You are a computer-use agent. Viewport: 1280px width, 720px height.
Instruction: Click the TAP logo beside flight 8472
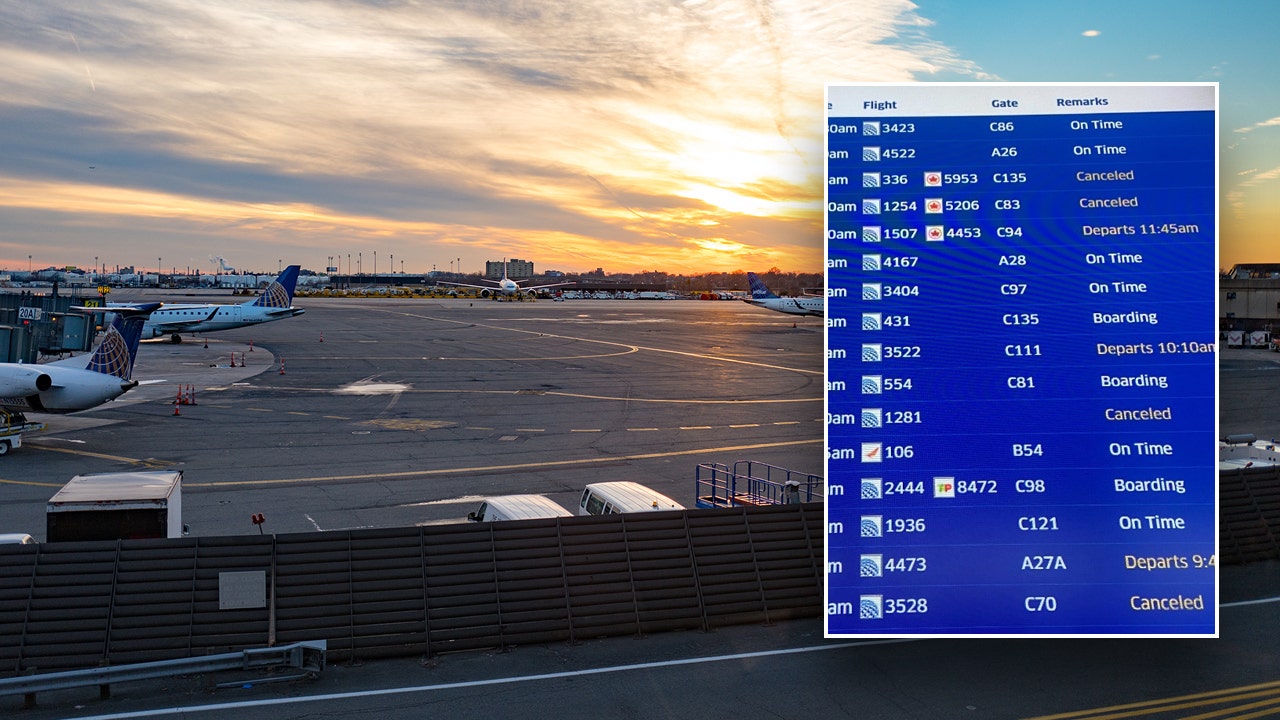tap(944, 487)
